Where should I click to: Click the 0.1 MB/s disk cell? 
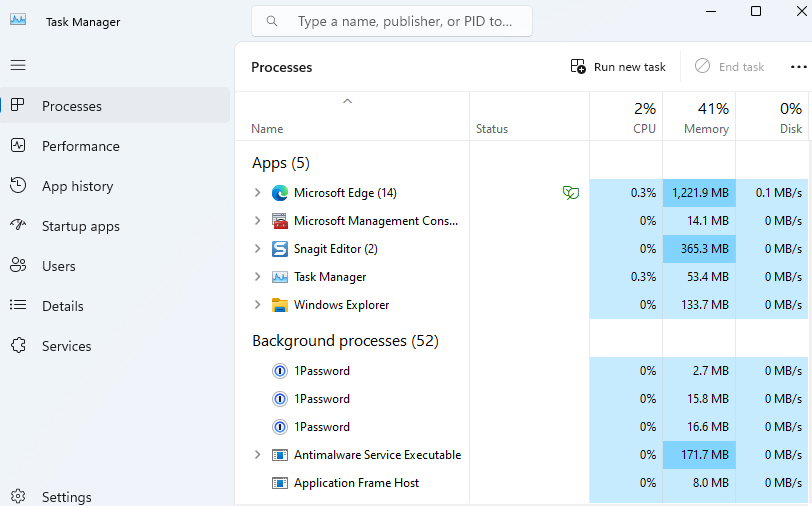pos(772,193)
